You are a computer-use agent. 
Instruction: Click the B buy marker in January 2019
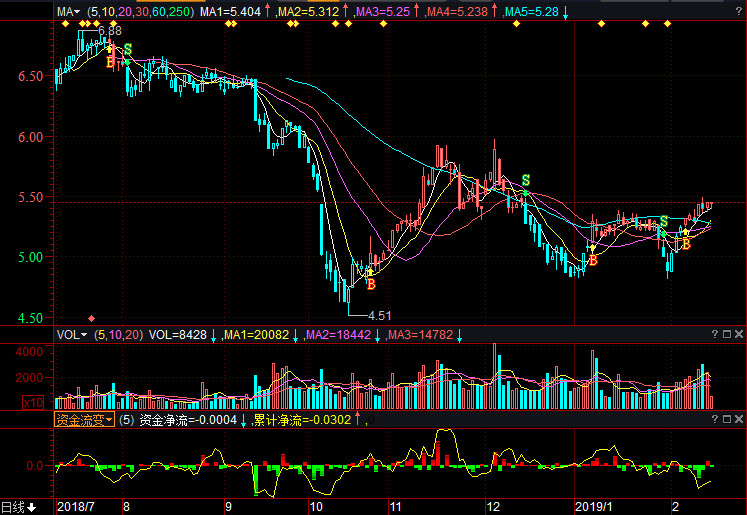tap(593, 261)
